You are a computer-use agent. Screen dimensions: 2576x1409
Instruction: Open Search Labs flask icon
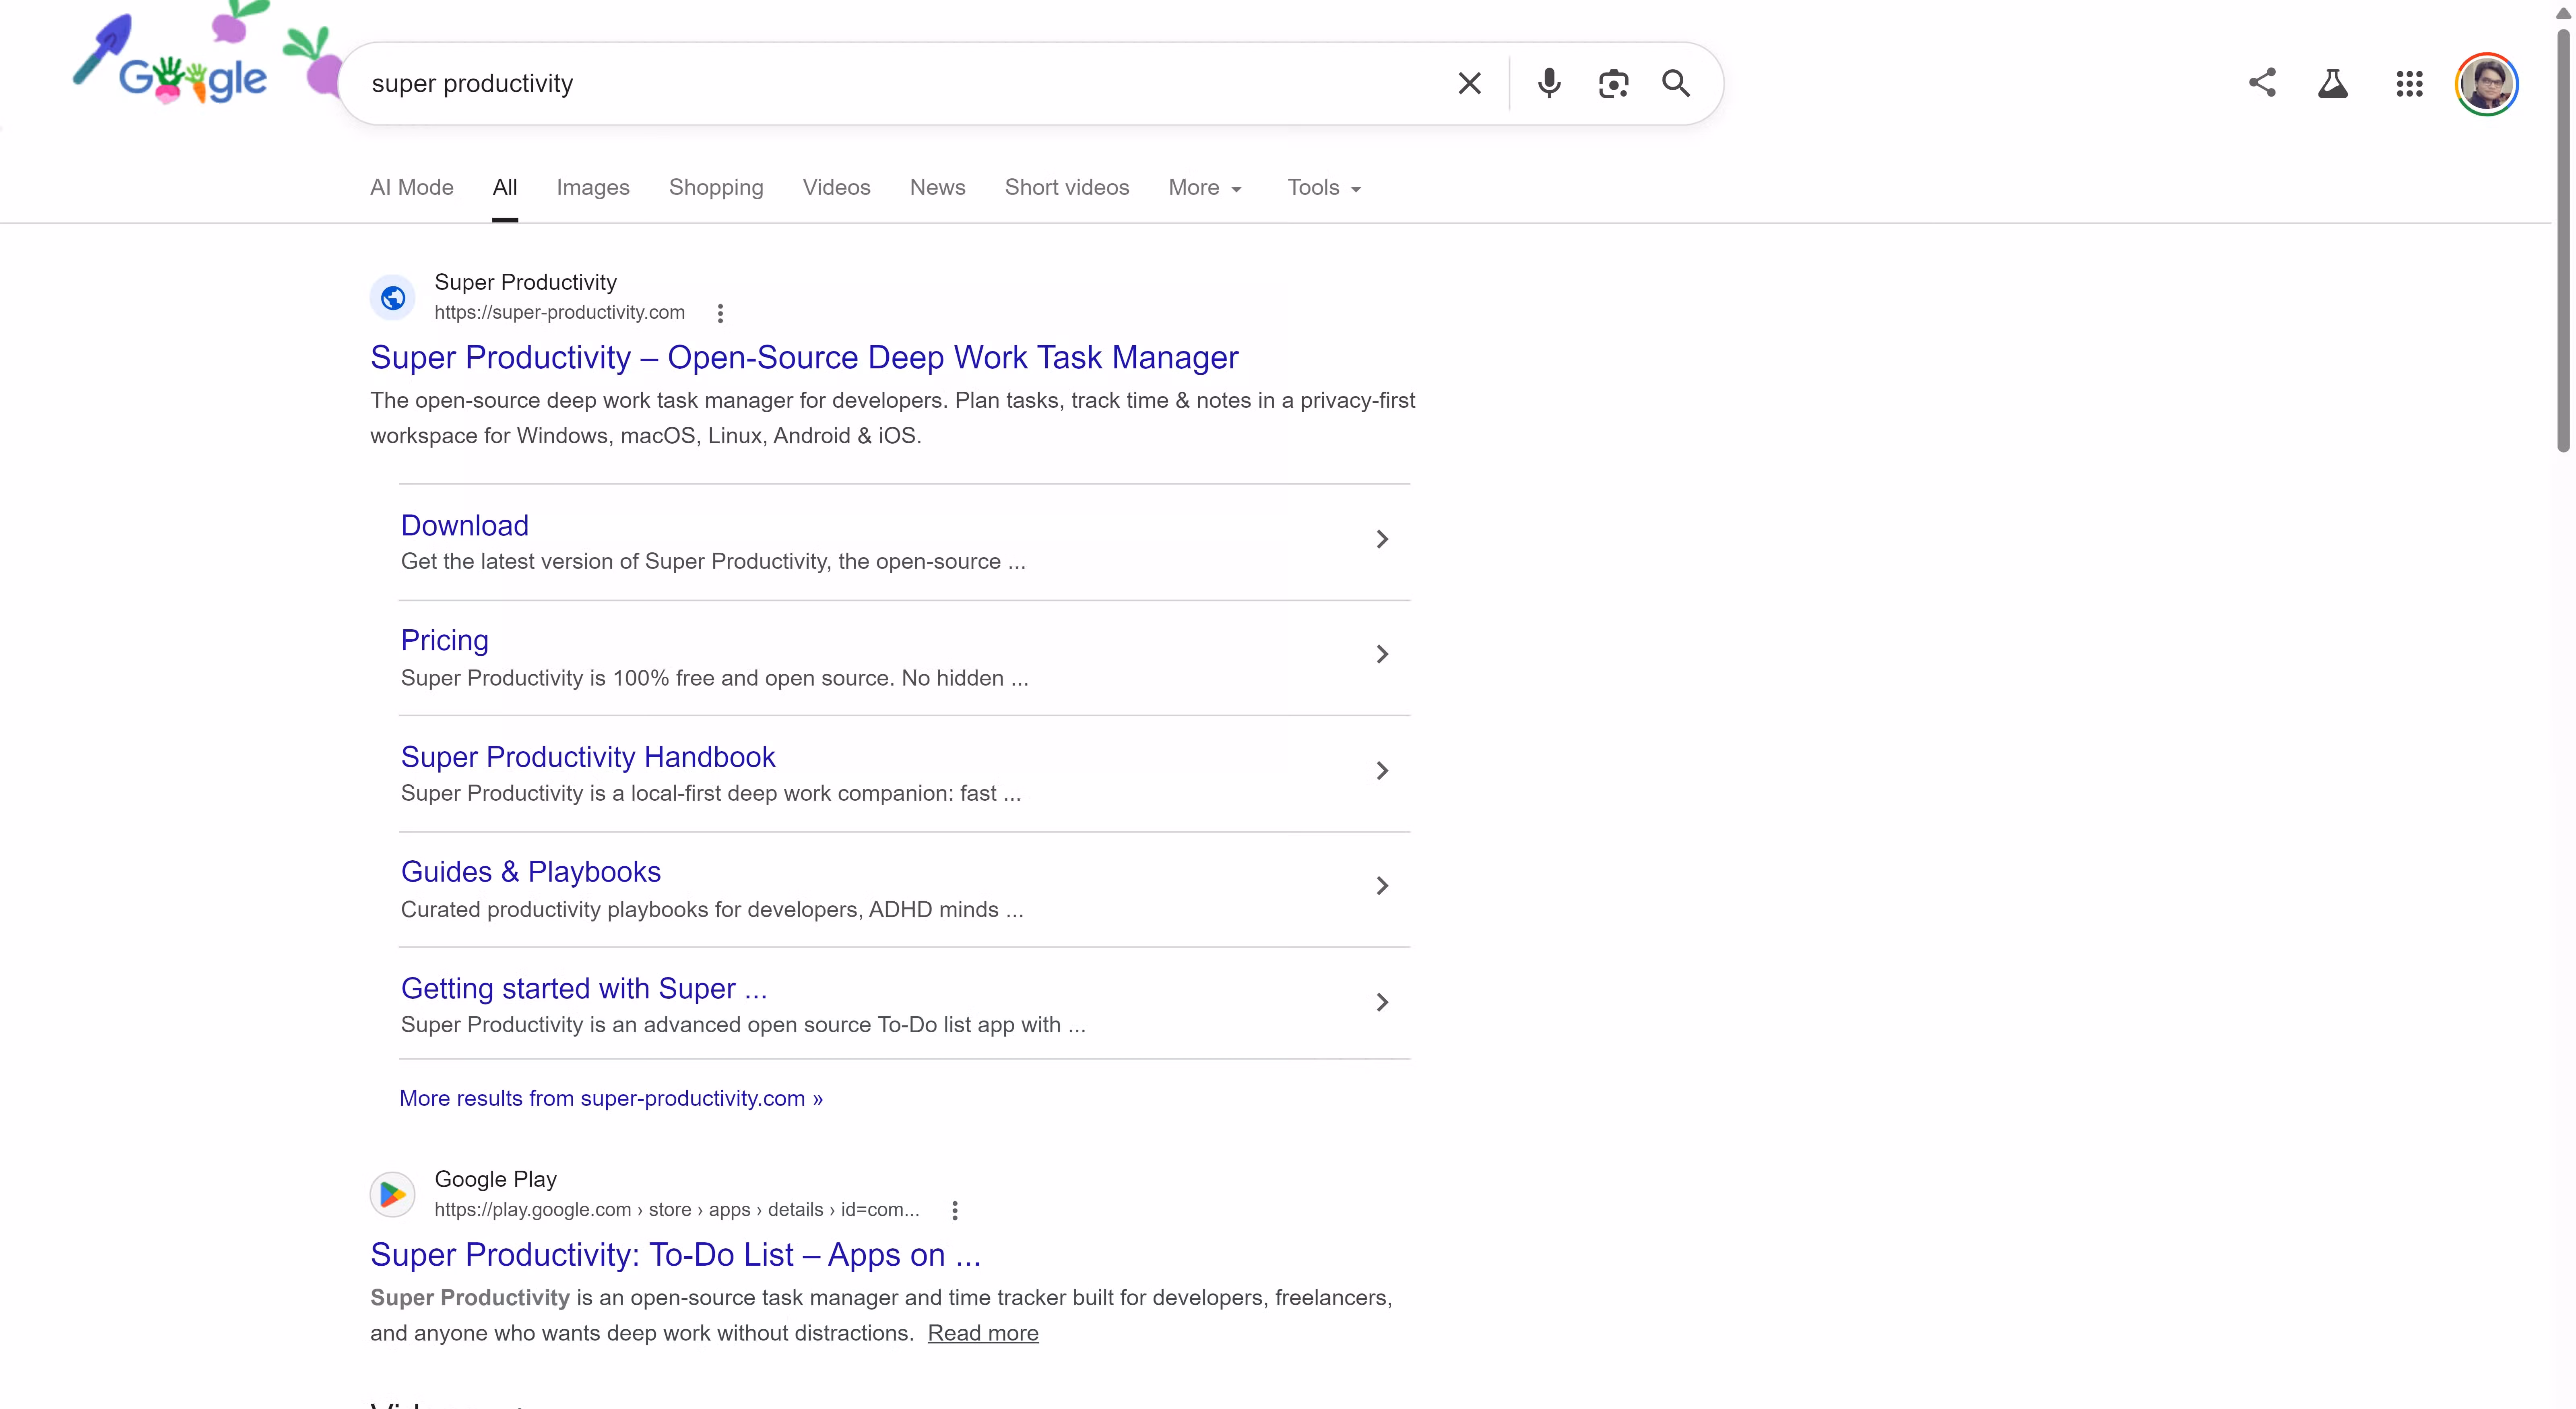[x=2333, y=84]
